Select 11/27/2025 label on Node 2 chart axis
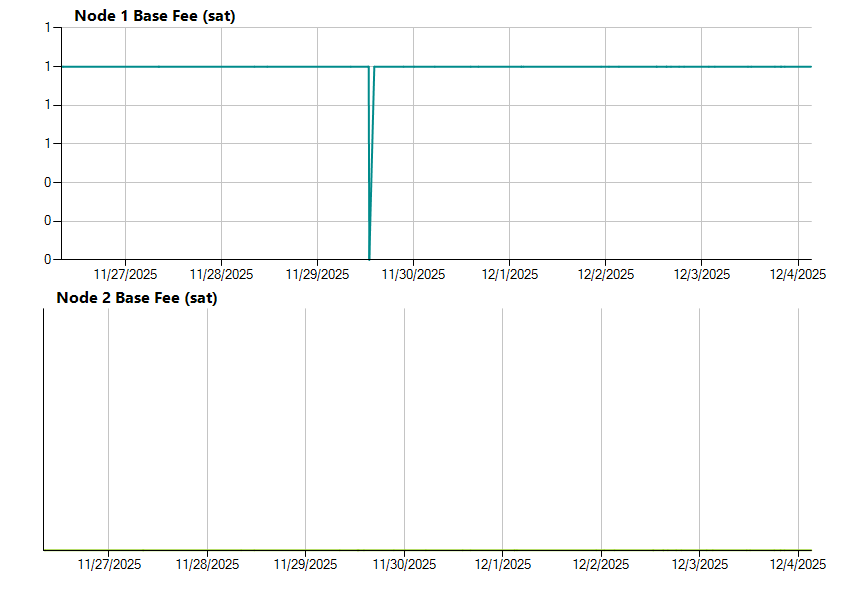 (x=109, y=565)
